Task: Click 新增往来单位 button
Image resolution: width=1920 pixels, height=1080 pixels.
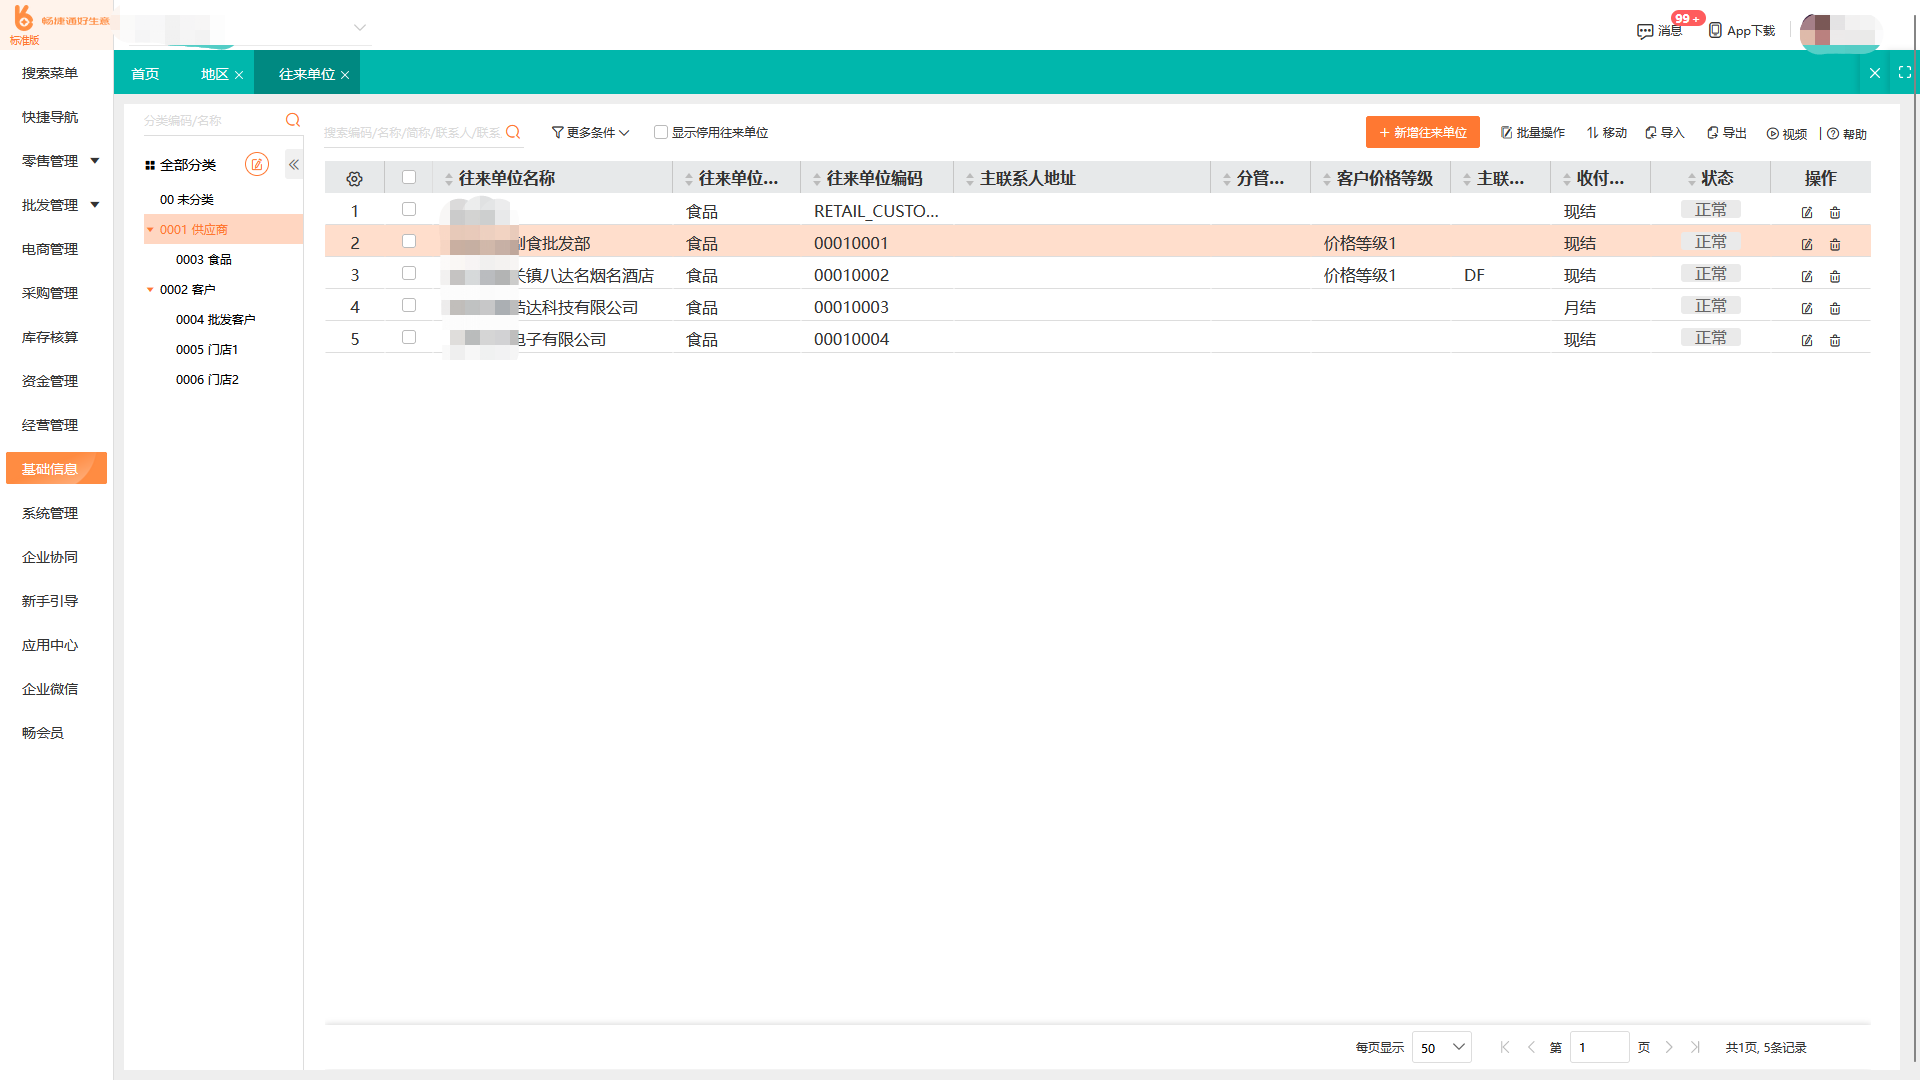Action: [1424, 132]
